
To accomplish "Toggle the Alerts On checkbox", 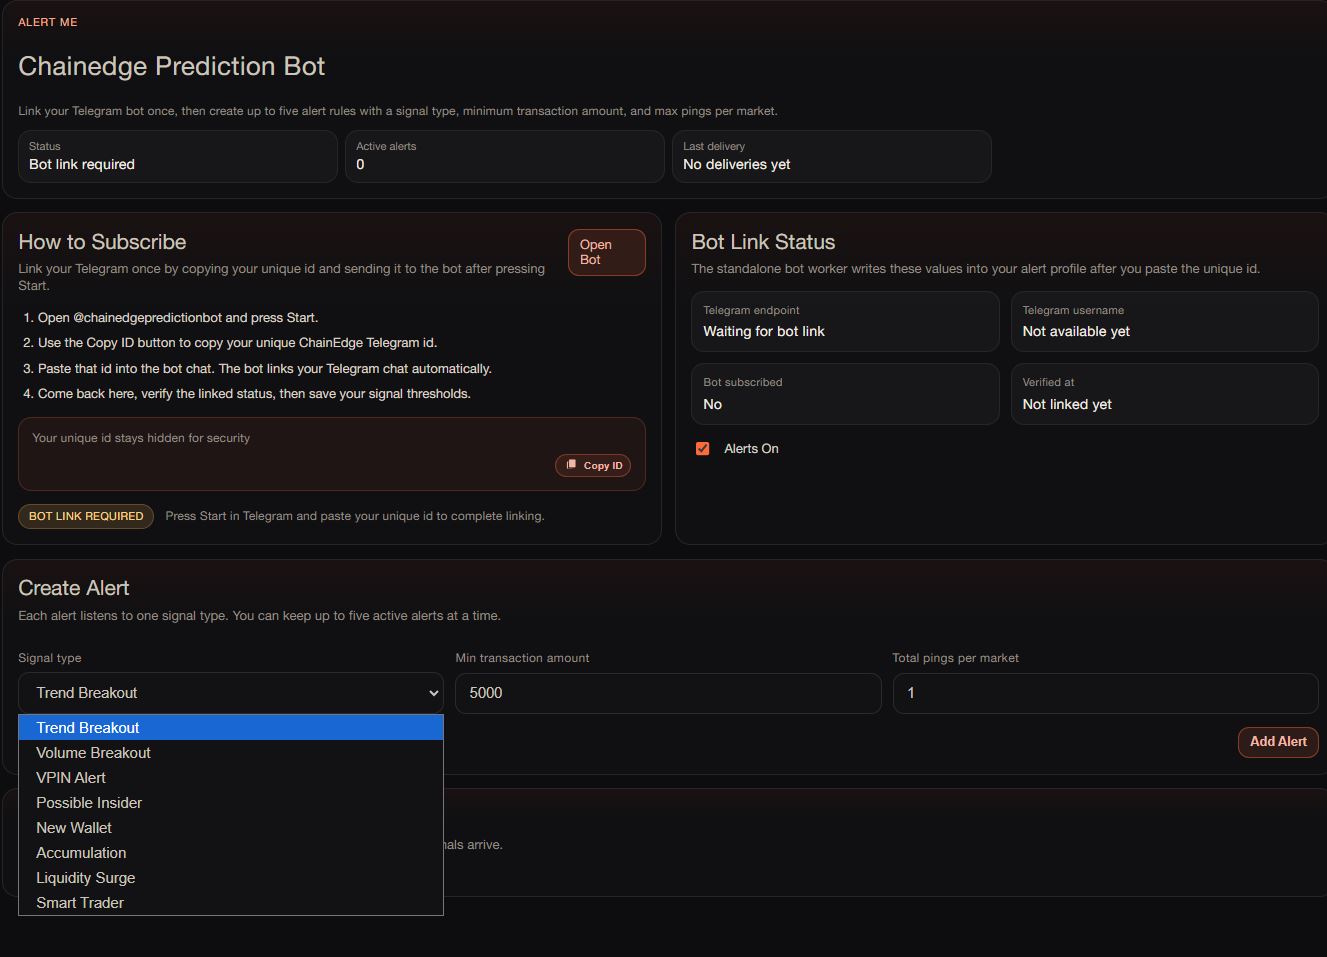I will pos(702,448).
